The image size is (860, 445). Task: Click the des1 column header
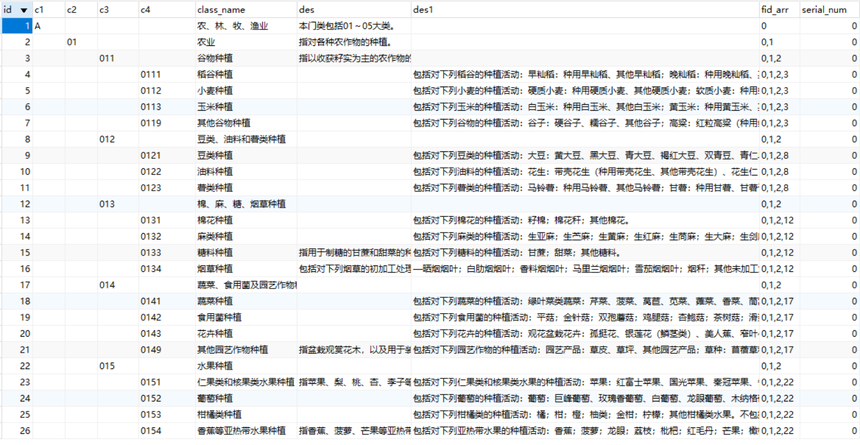426,9
